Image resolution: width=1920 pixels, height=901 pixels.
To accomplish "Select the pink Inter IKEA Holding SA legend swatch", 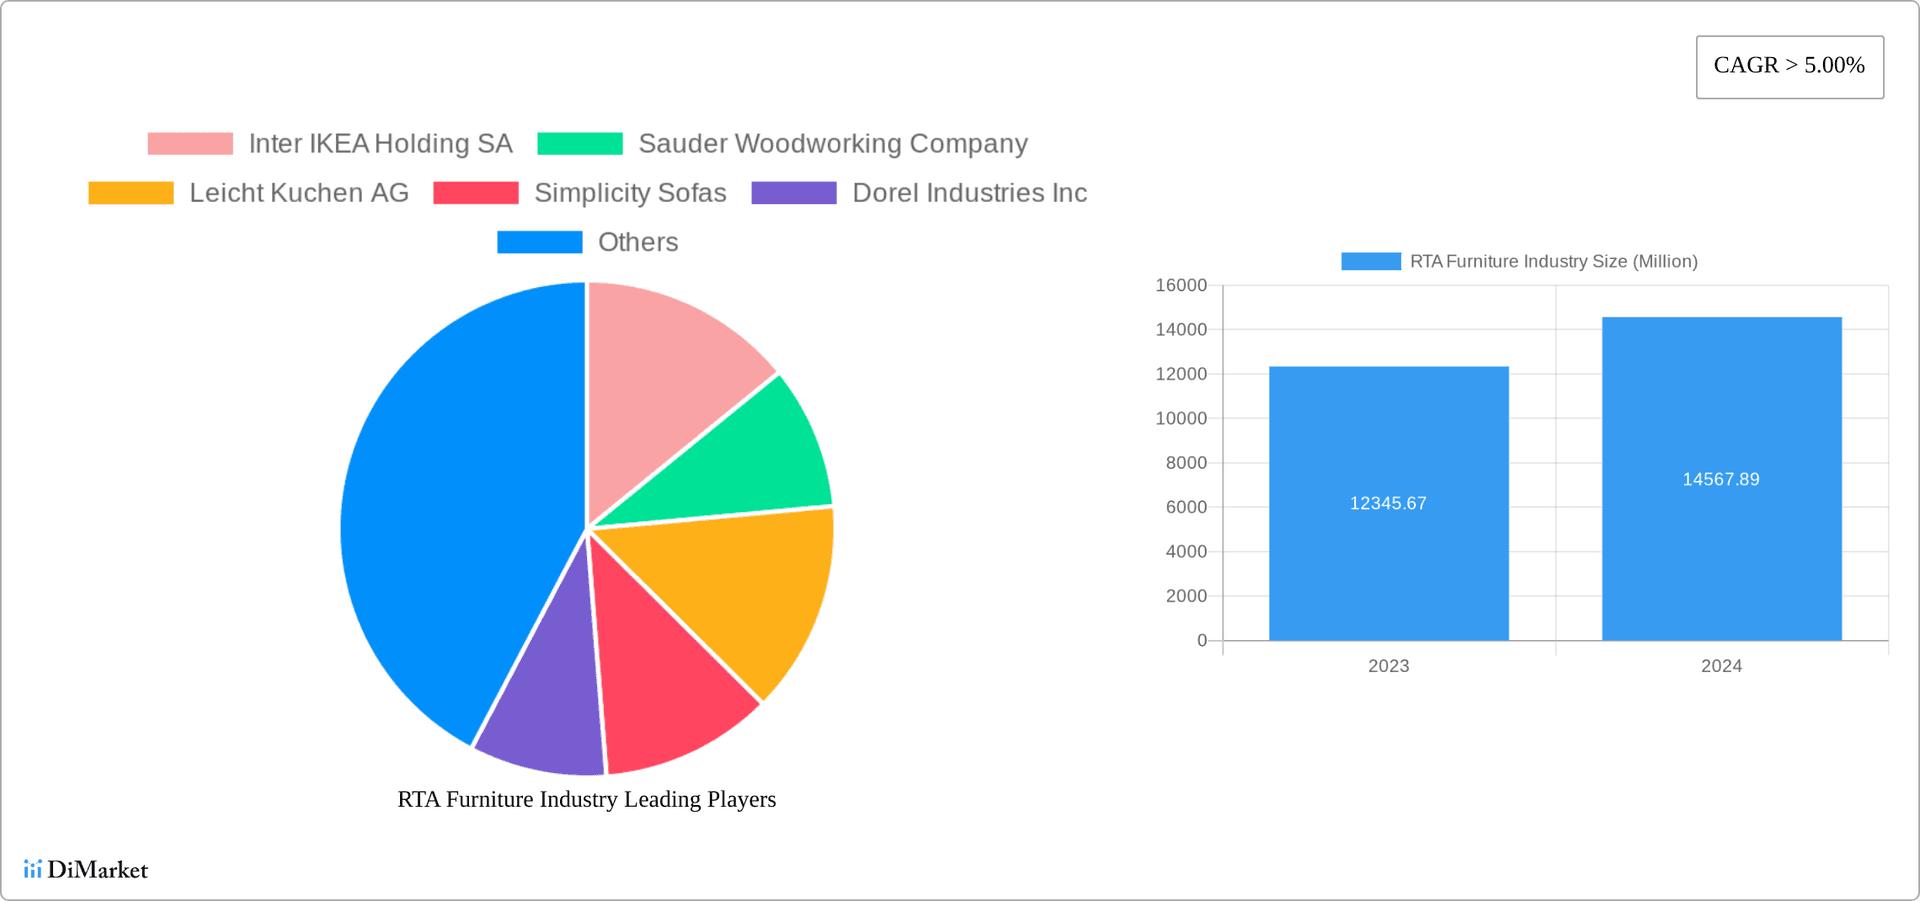I will pos(189,143).
